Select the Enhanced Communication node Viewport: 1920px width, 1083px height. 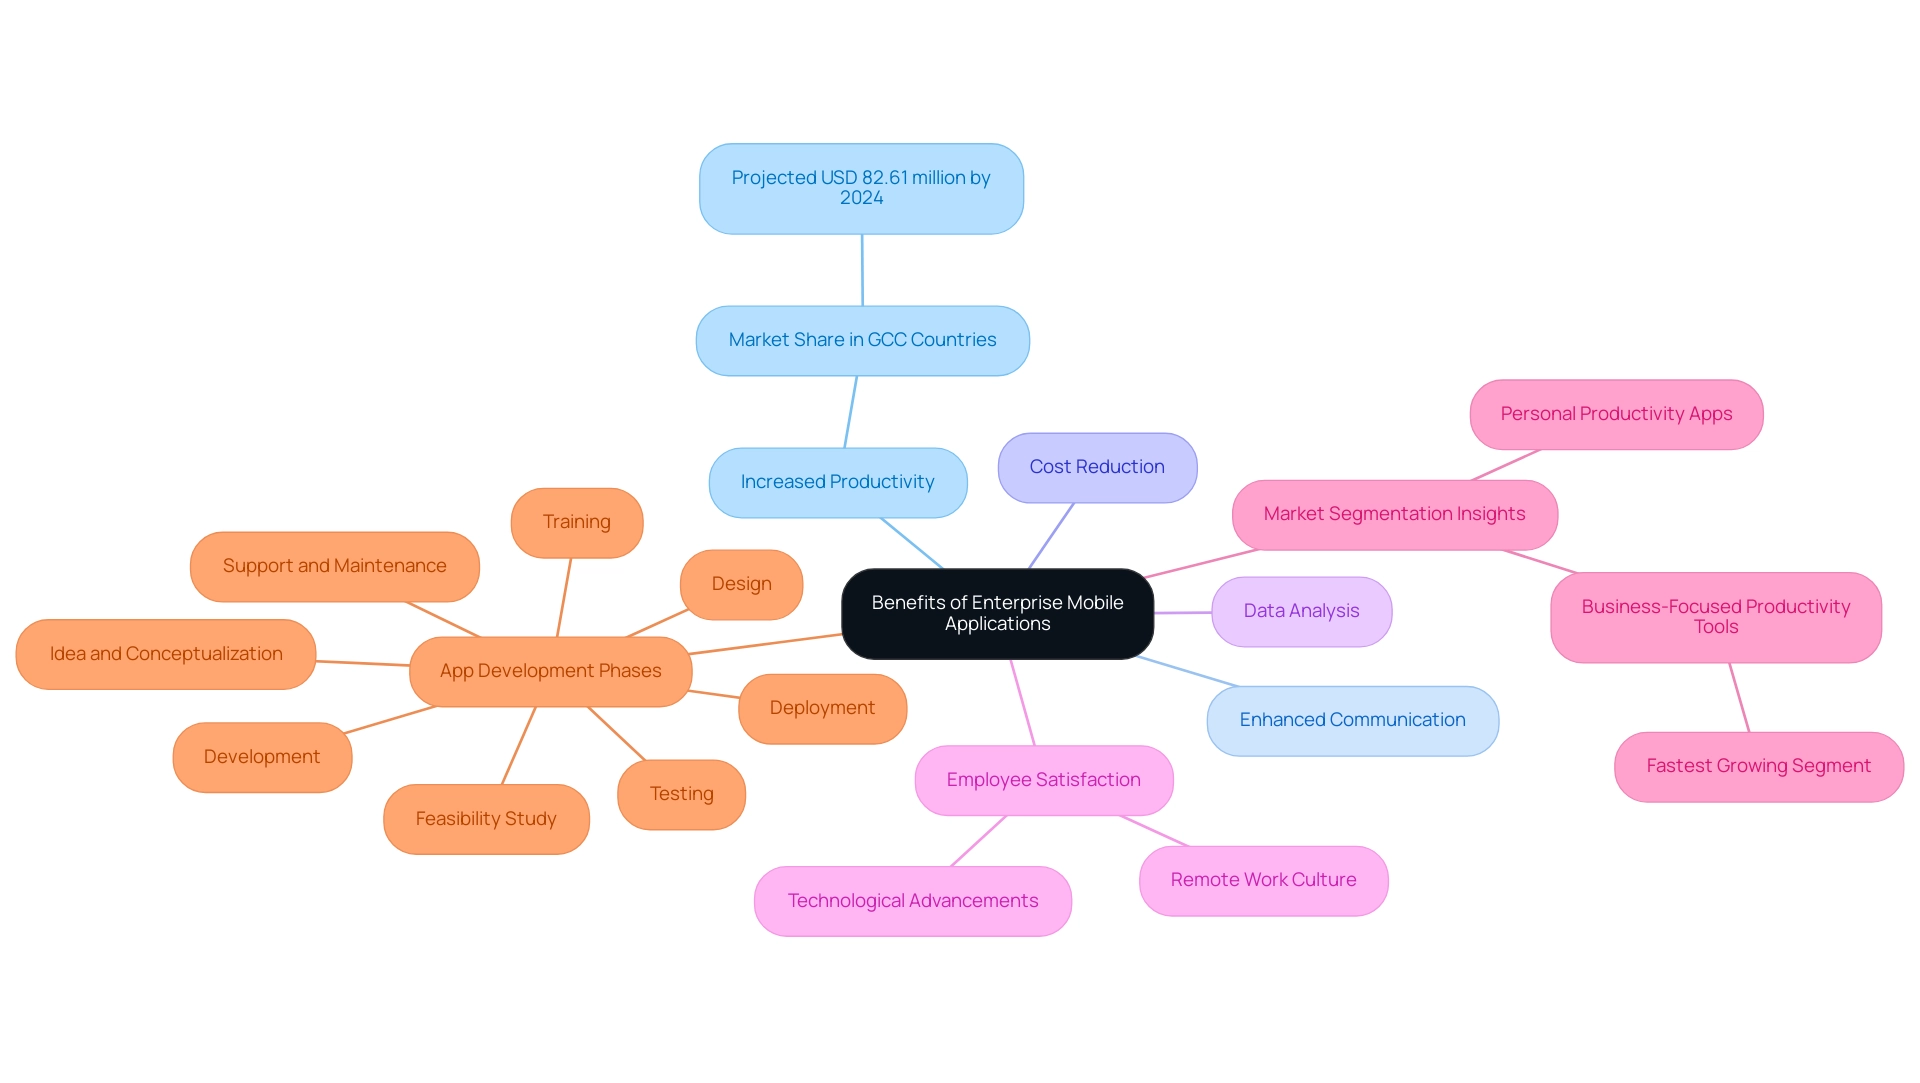tap(1352, 719)
